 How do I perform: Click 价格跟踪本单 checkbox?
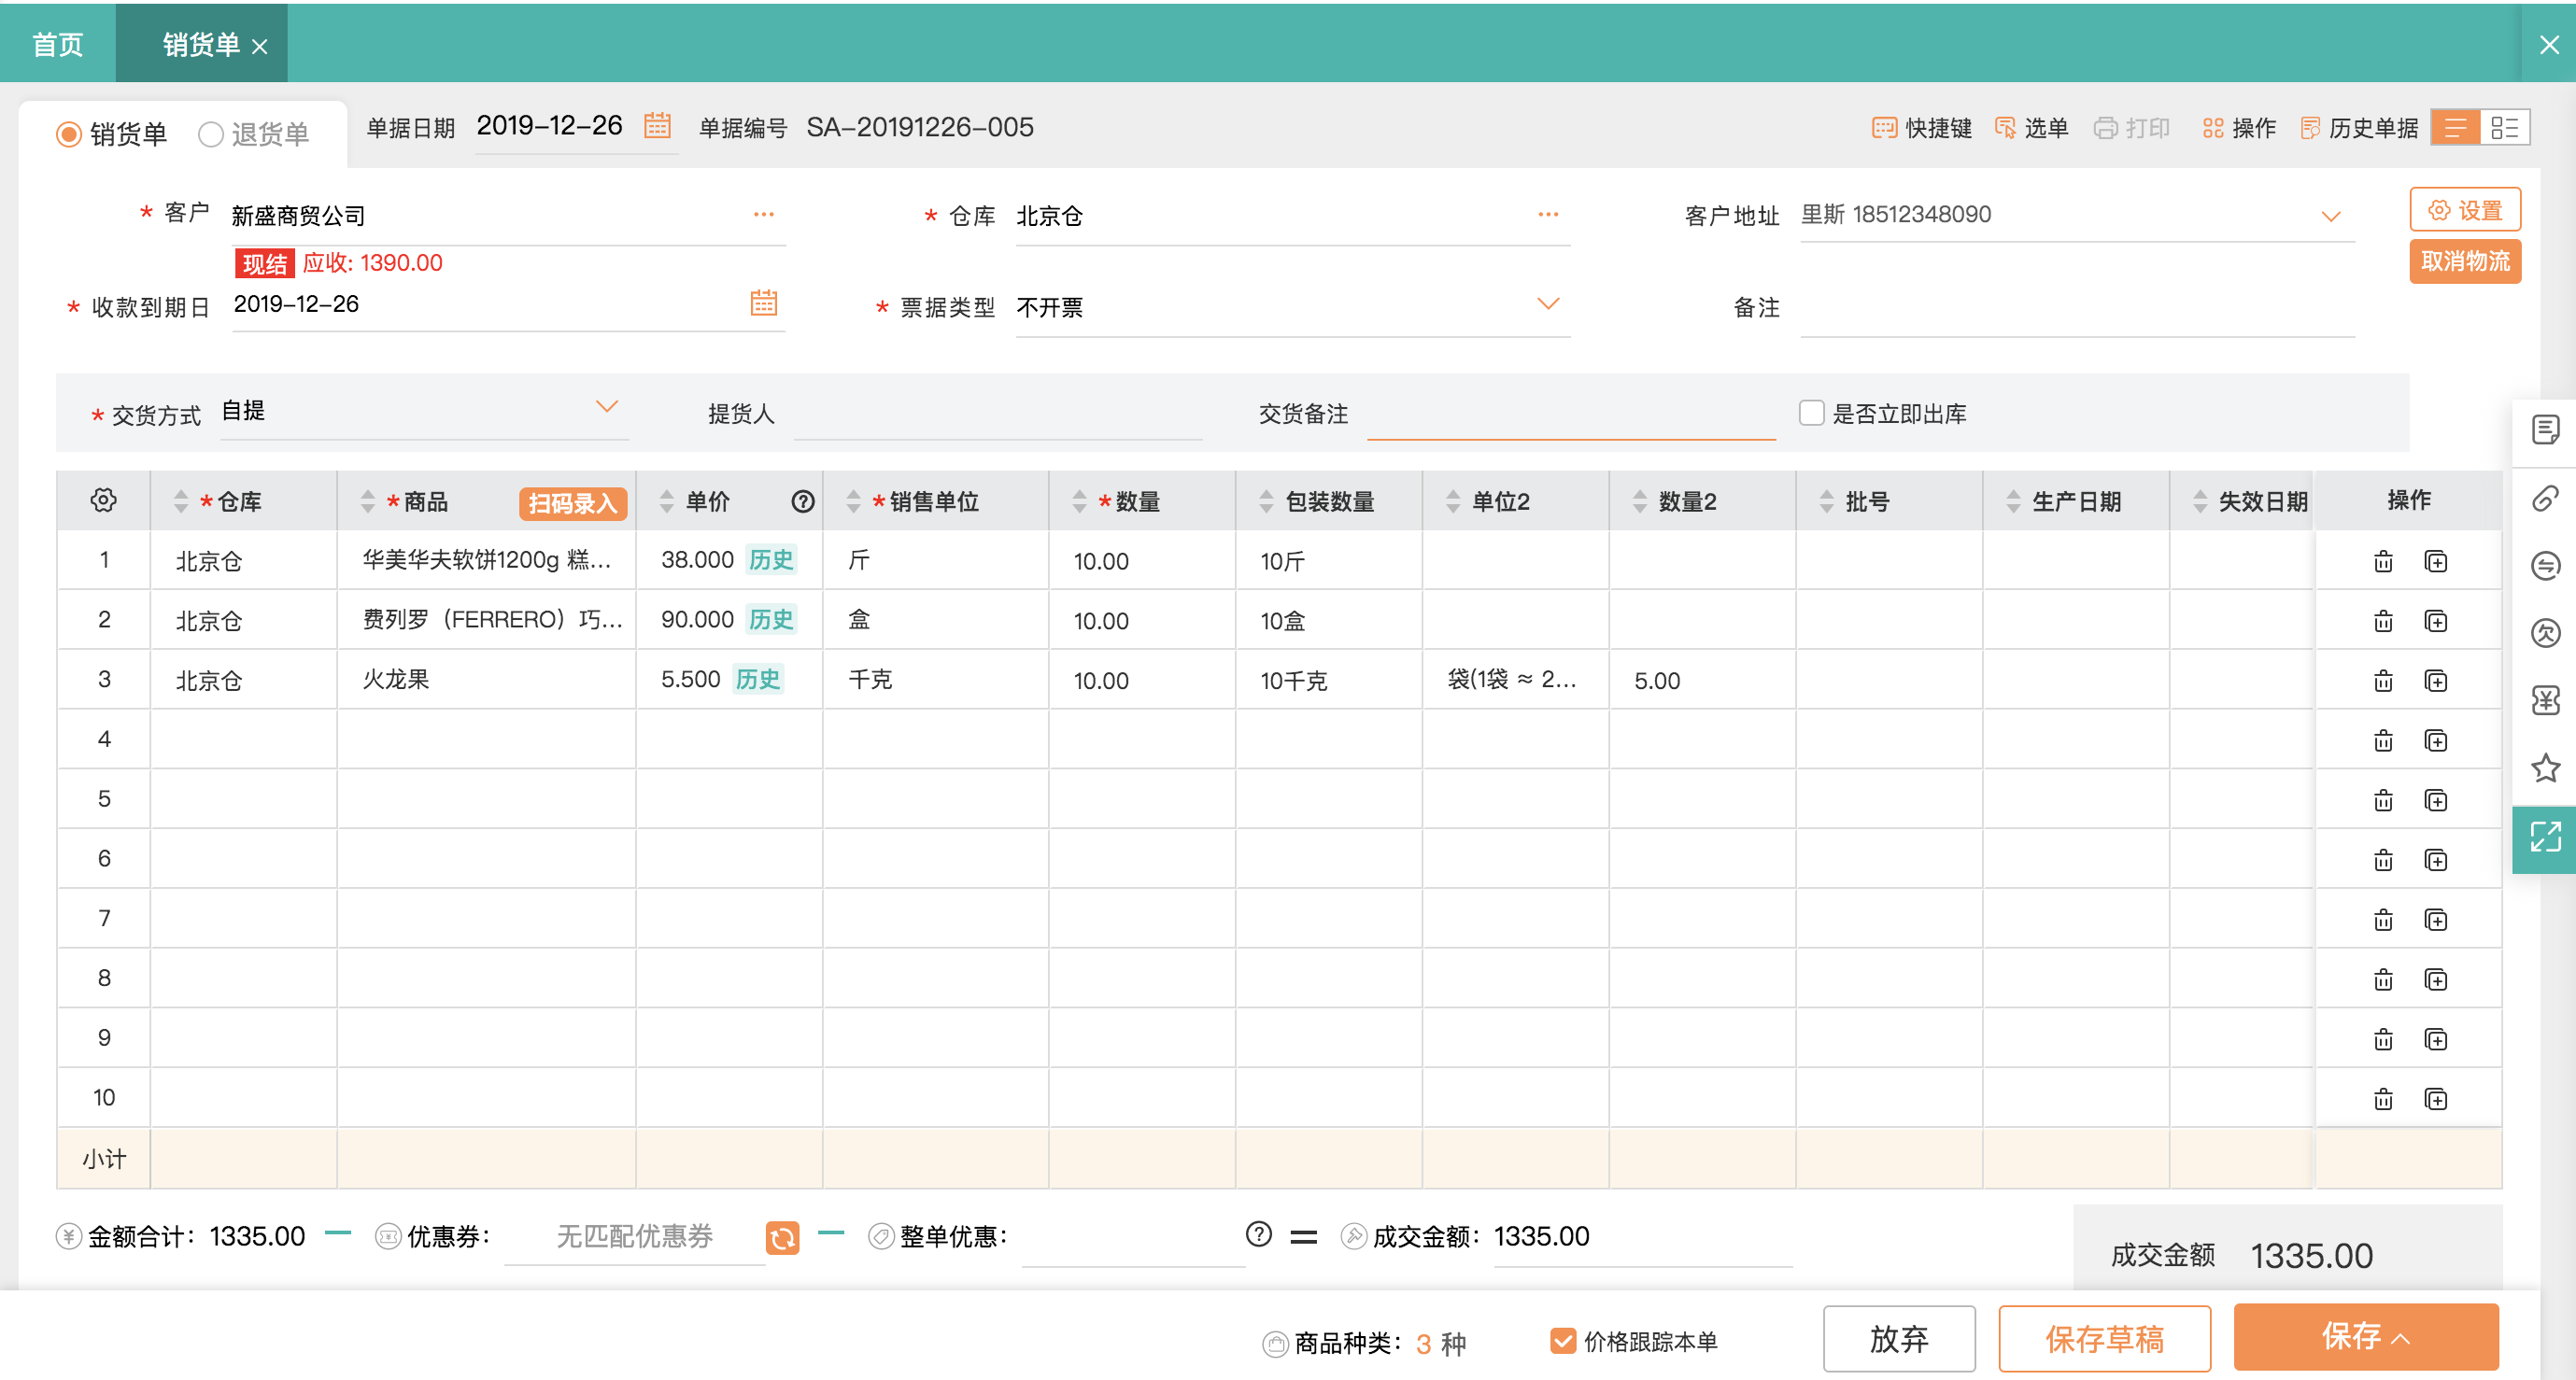(x=1555, y=1336)
